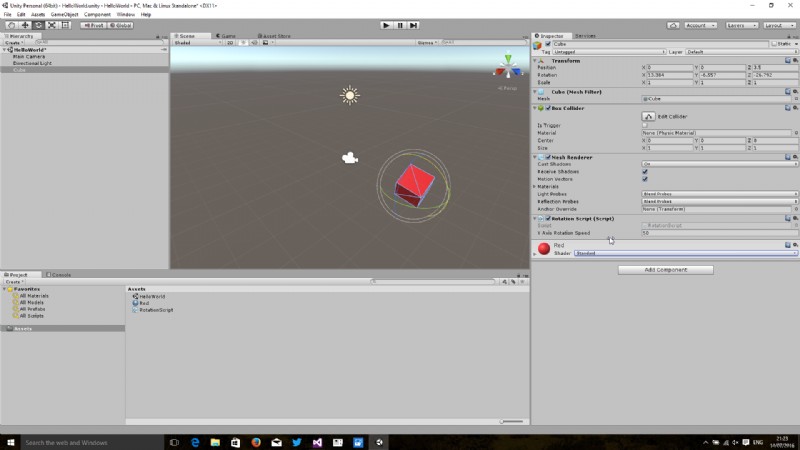Open Visual Studio from the taskbar

(x=318, y=442)
